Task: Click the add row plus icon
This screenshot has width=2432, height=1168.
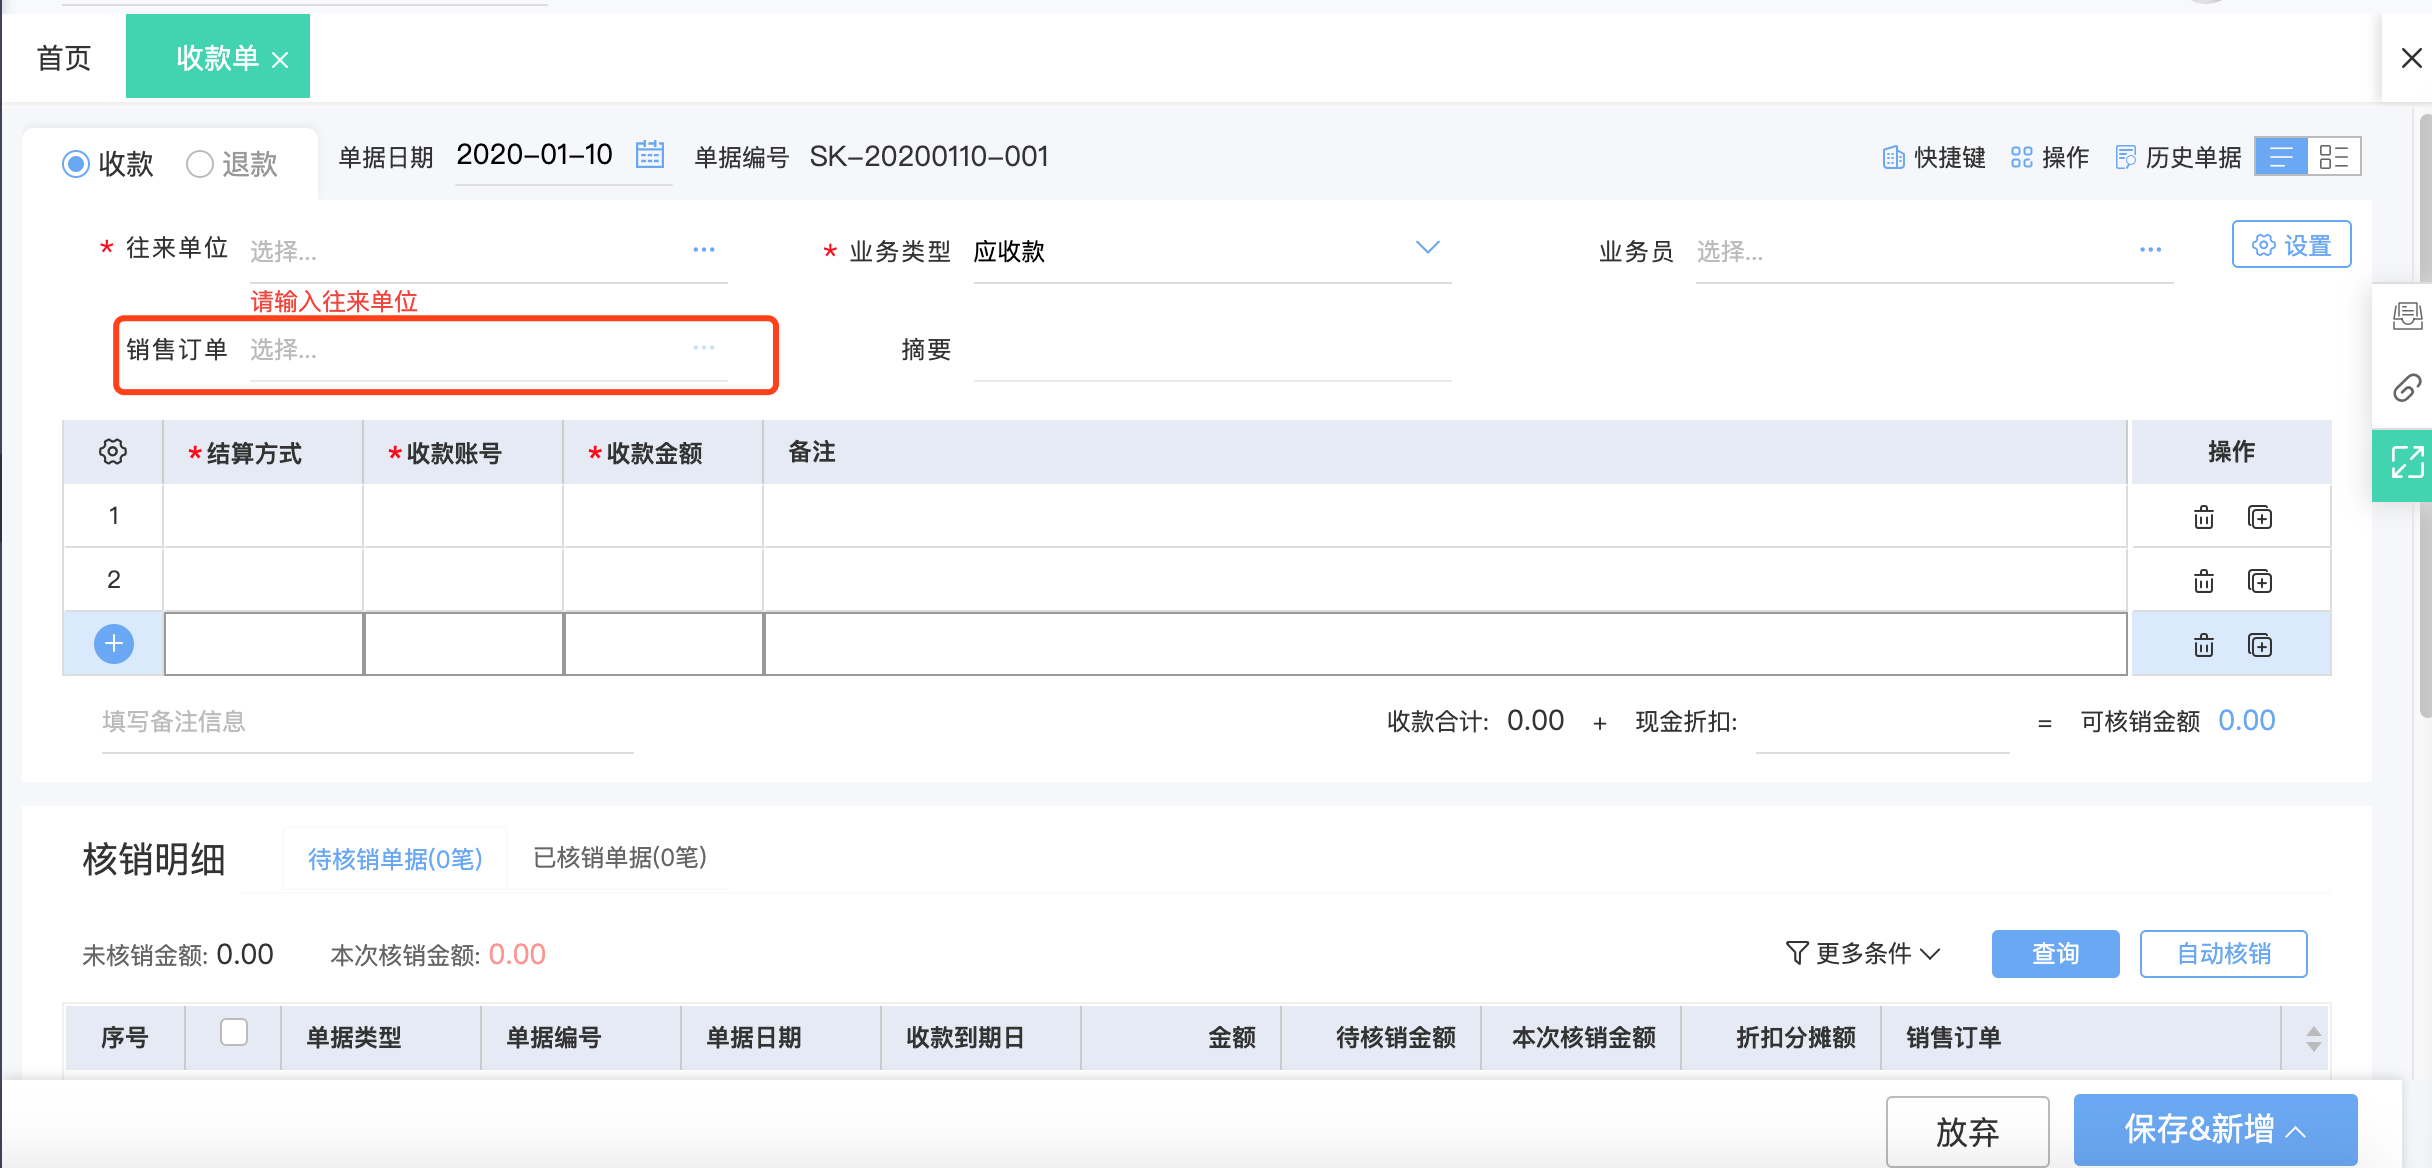Action: tap(113, 642)
